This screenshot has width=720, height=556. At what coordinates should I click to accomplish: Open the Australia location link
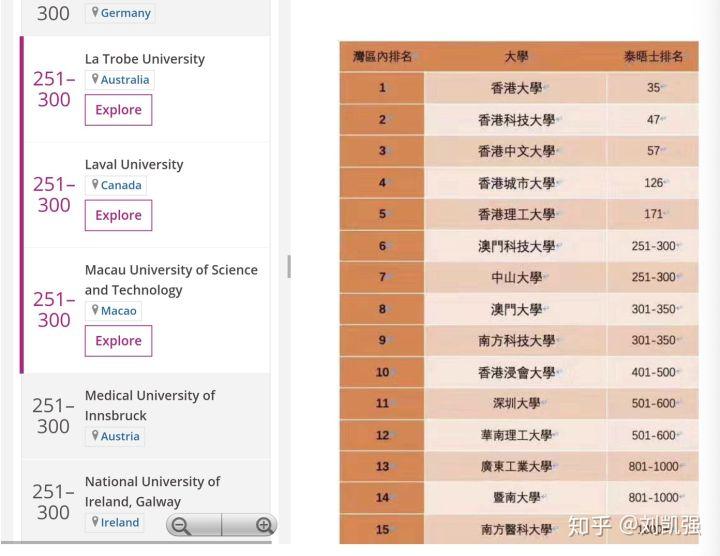[x=124, y=80]
